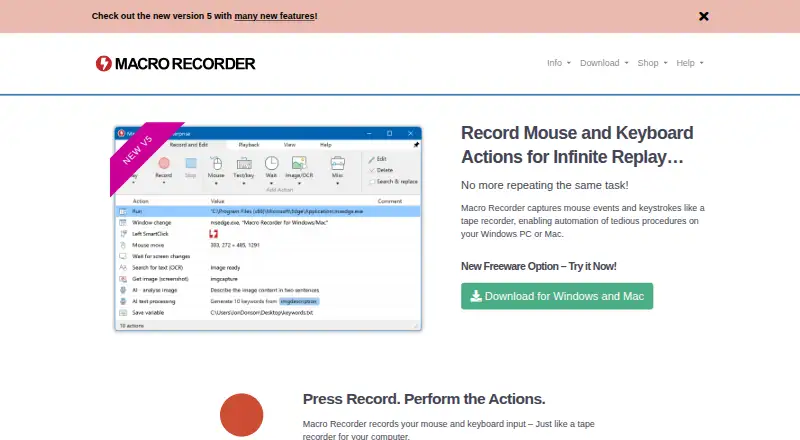Expand the Shop navigation dropdown
The width and height of the screenshot is (800, 440).
point(652,63)
